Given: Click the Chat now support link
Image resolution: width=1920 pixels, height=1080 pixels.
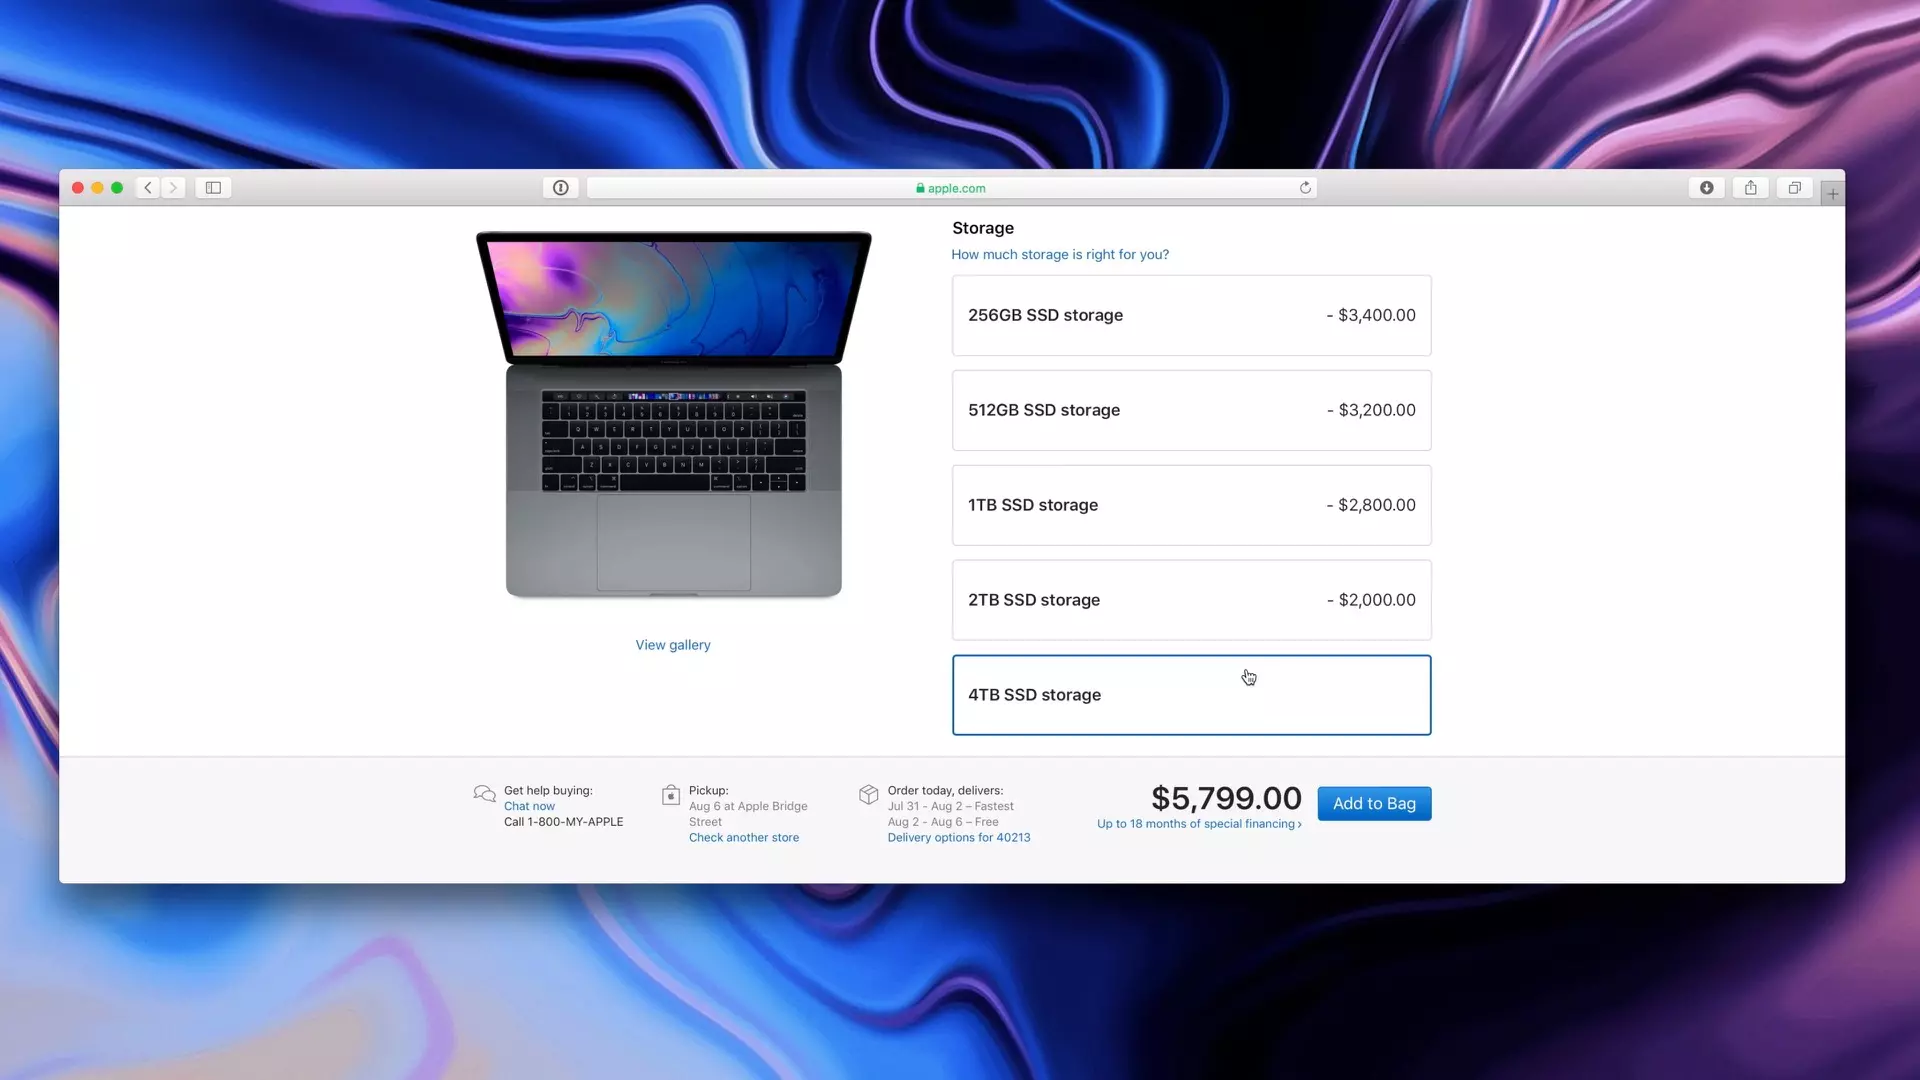Looking at the screenshot, I should 527,806.
